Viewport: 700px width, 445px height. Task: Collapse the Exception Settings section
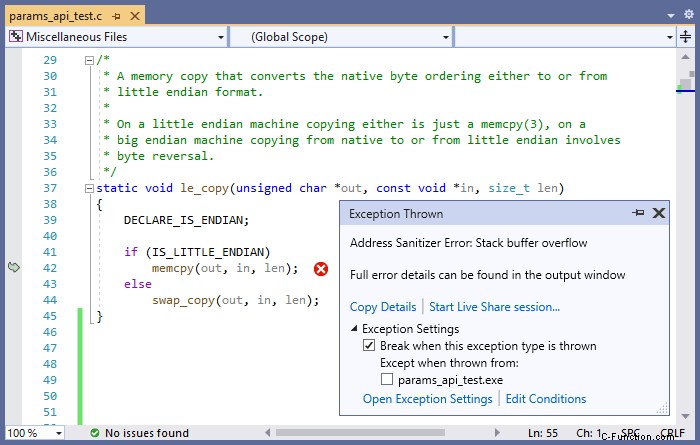[355, 329]
